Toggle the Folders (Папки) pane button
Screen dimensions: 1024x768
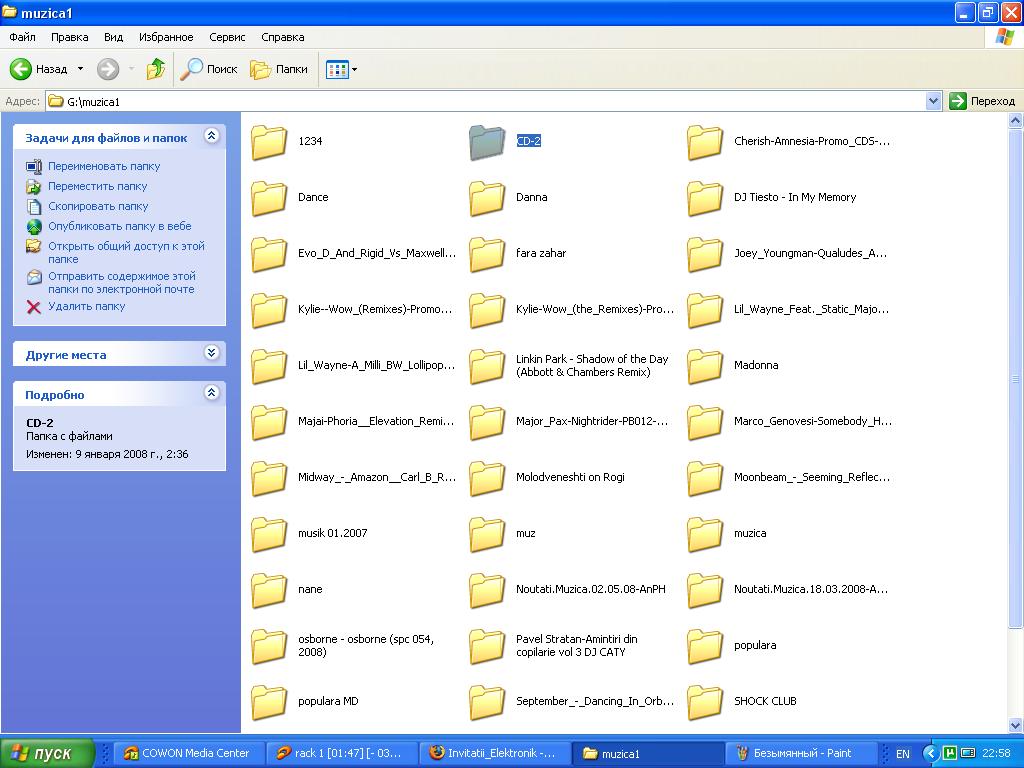click(279, 69)
